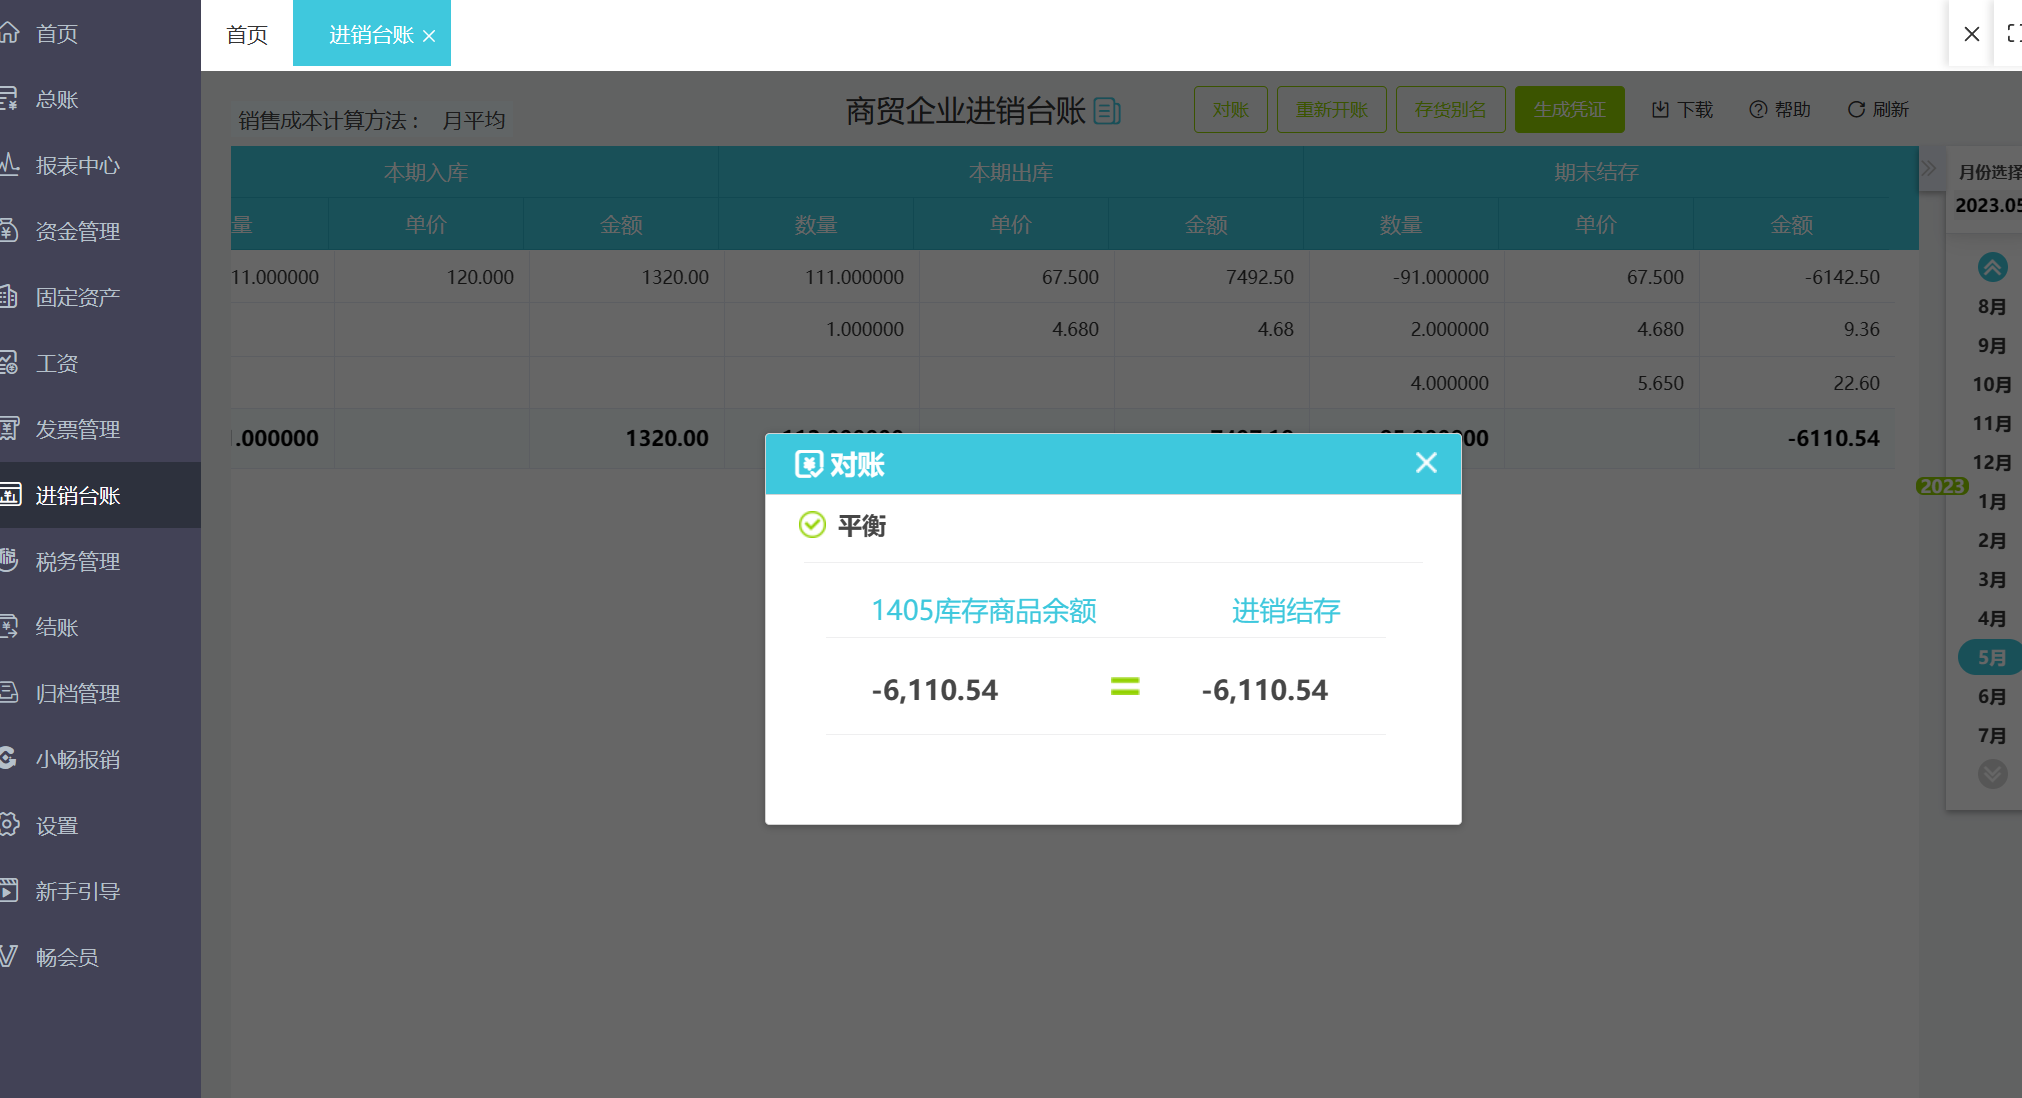This screenshot has width=2022, height=1098.
Task: Expand the 月份选择 year 2023 section
Action: pos(1942,484)
